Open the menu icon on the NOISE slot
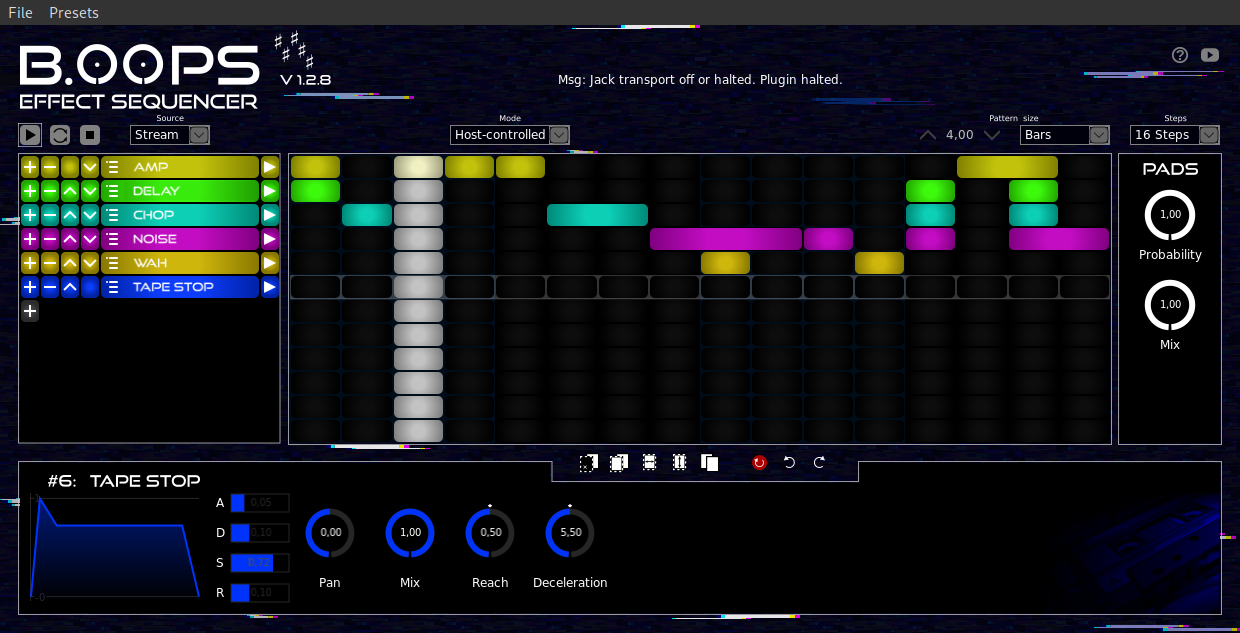This screenshot has height=633, width=1240. 112,239
